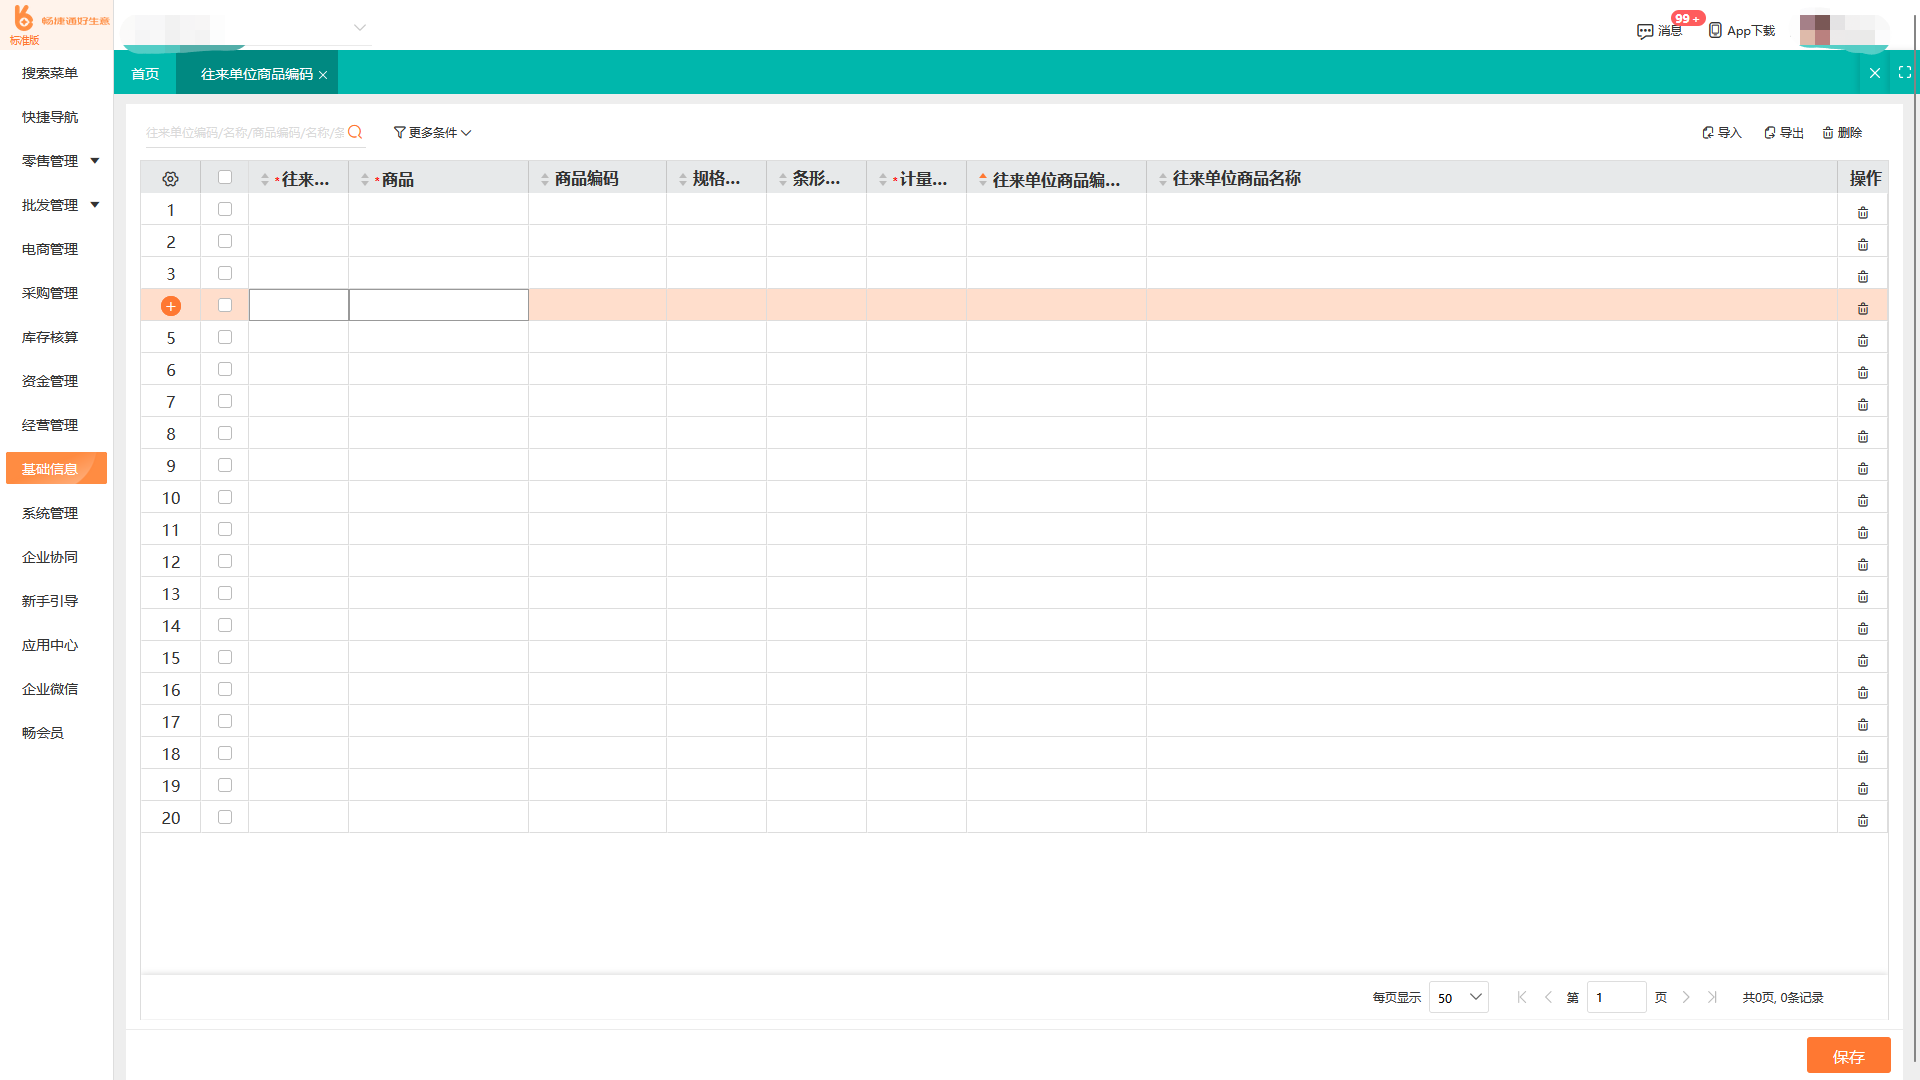This screenshot has width=1920, height=1080.
Task: Click 首页 home menu tab
Action: (x=144, y=74)
